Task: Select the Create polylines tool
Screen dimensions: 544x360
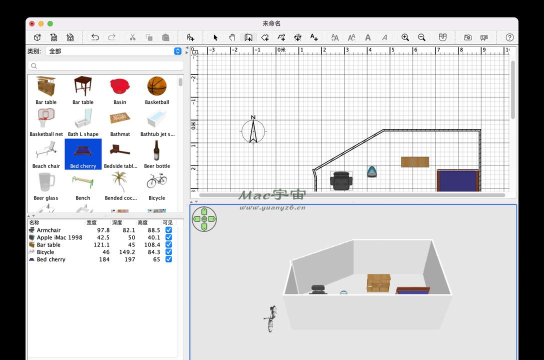Action: 281,37
